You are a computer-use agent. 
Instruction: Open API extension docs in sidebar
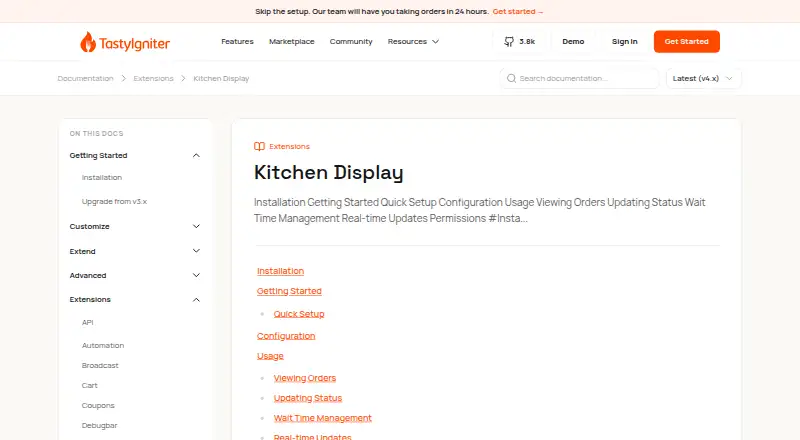point(87,323)
